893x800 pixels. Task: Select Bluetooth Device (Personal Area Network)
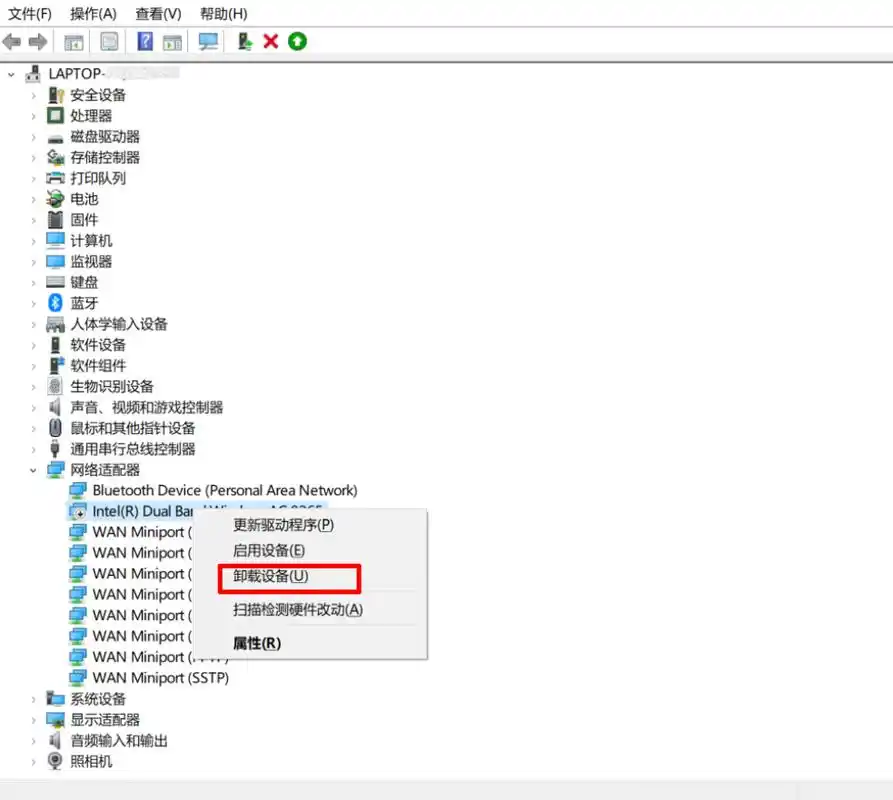point(224,490)
